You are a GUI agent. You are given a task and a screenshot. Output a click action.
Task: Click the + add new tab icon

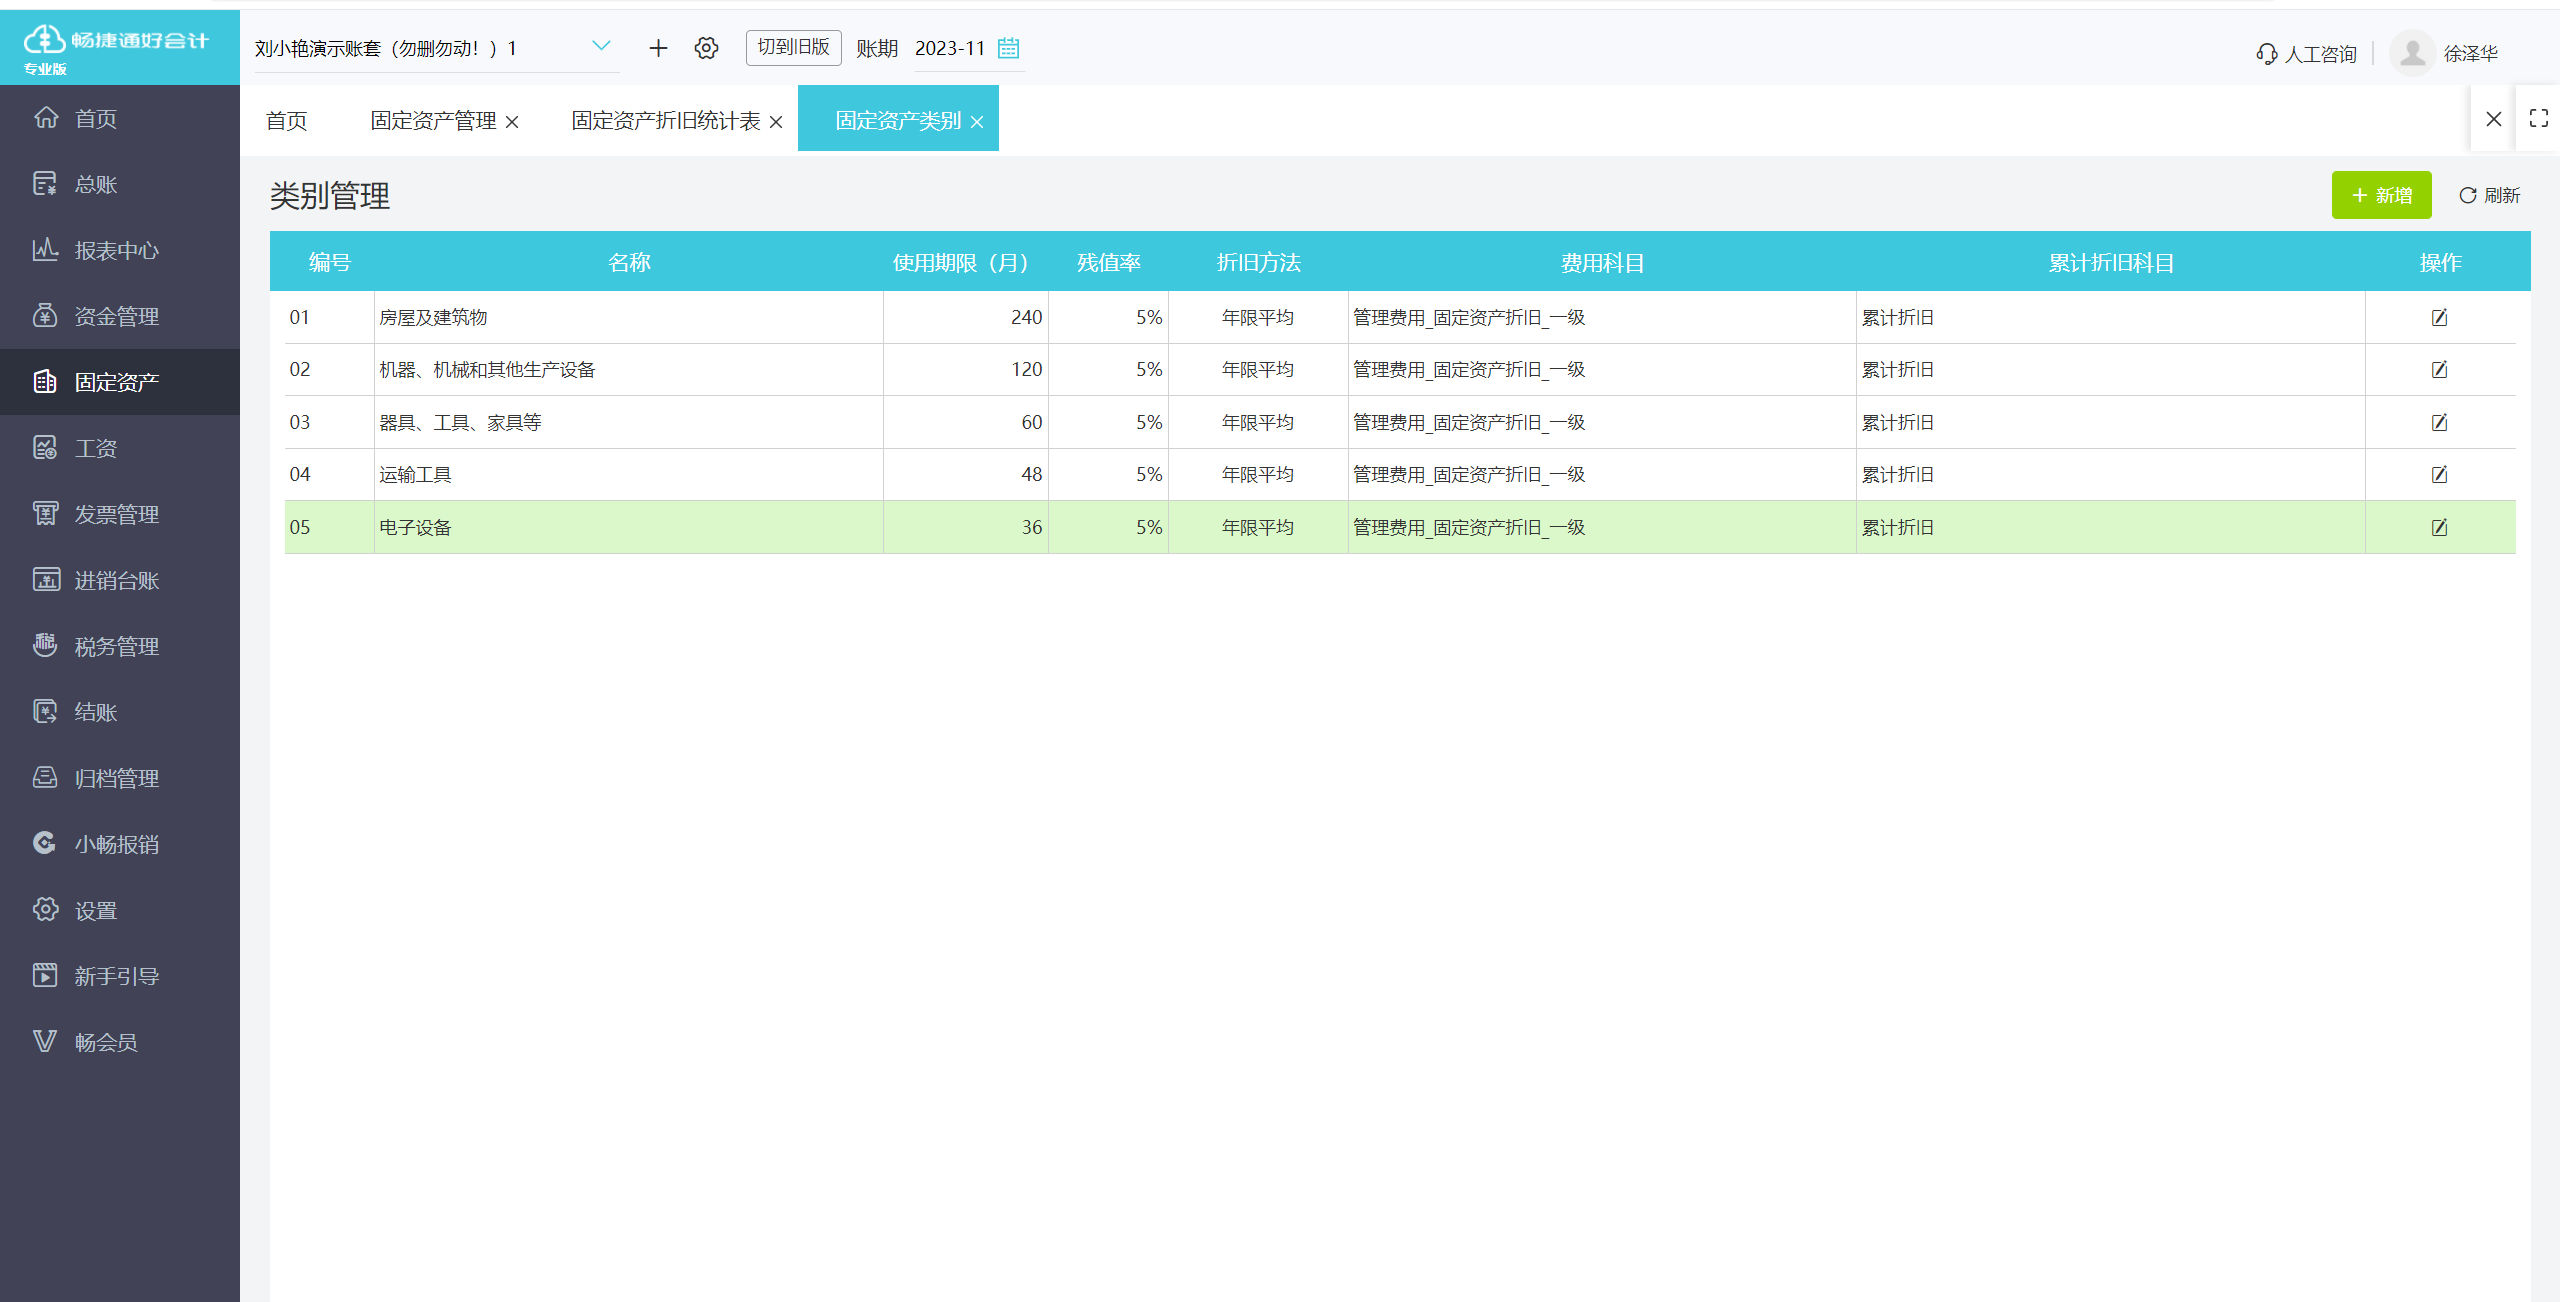[x=657, y=48]
